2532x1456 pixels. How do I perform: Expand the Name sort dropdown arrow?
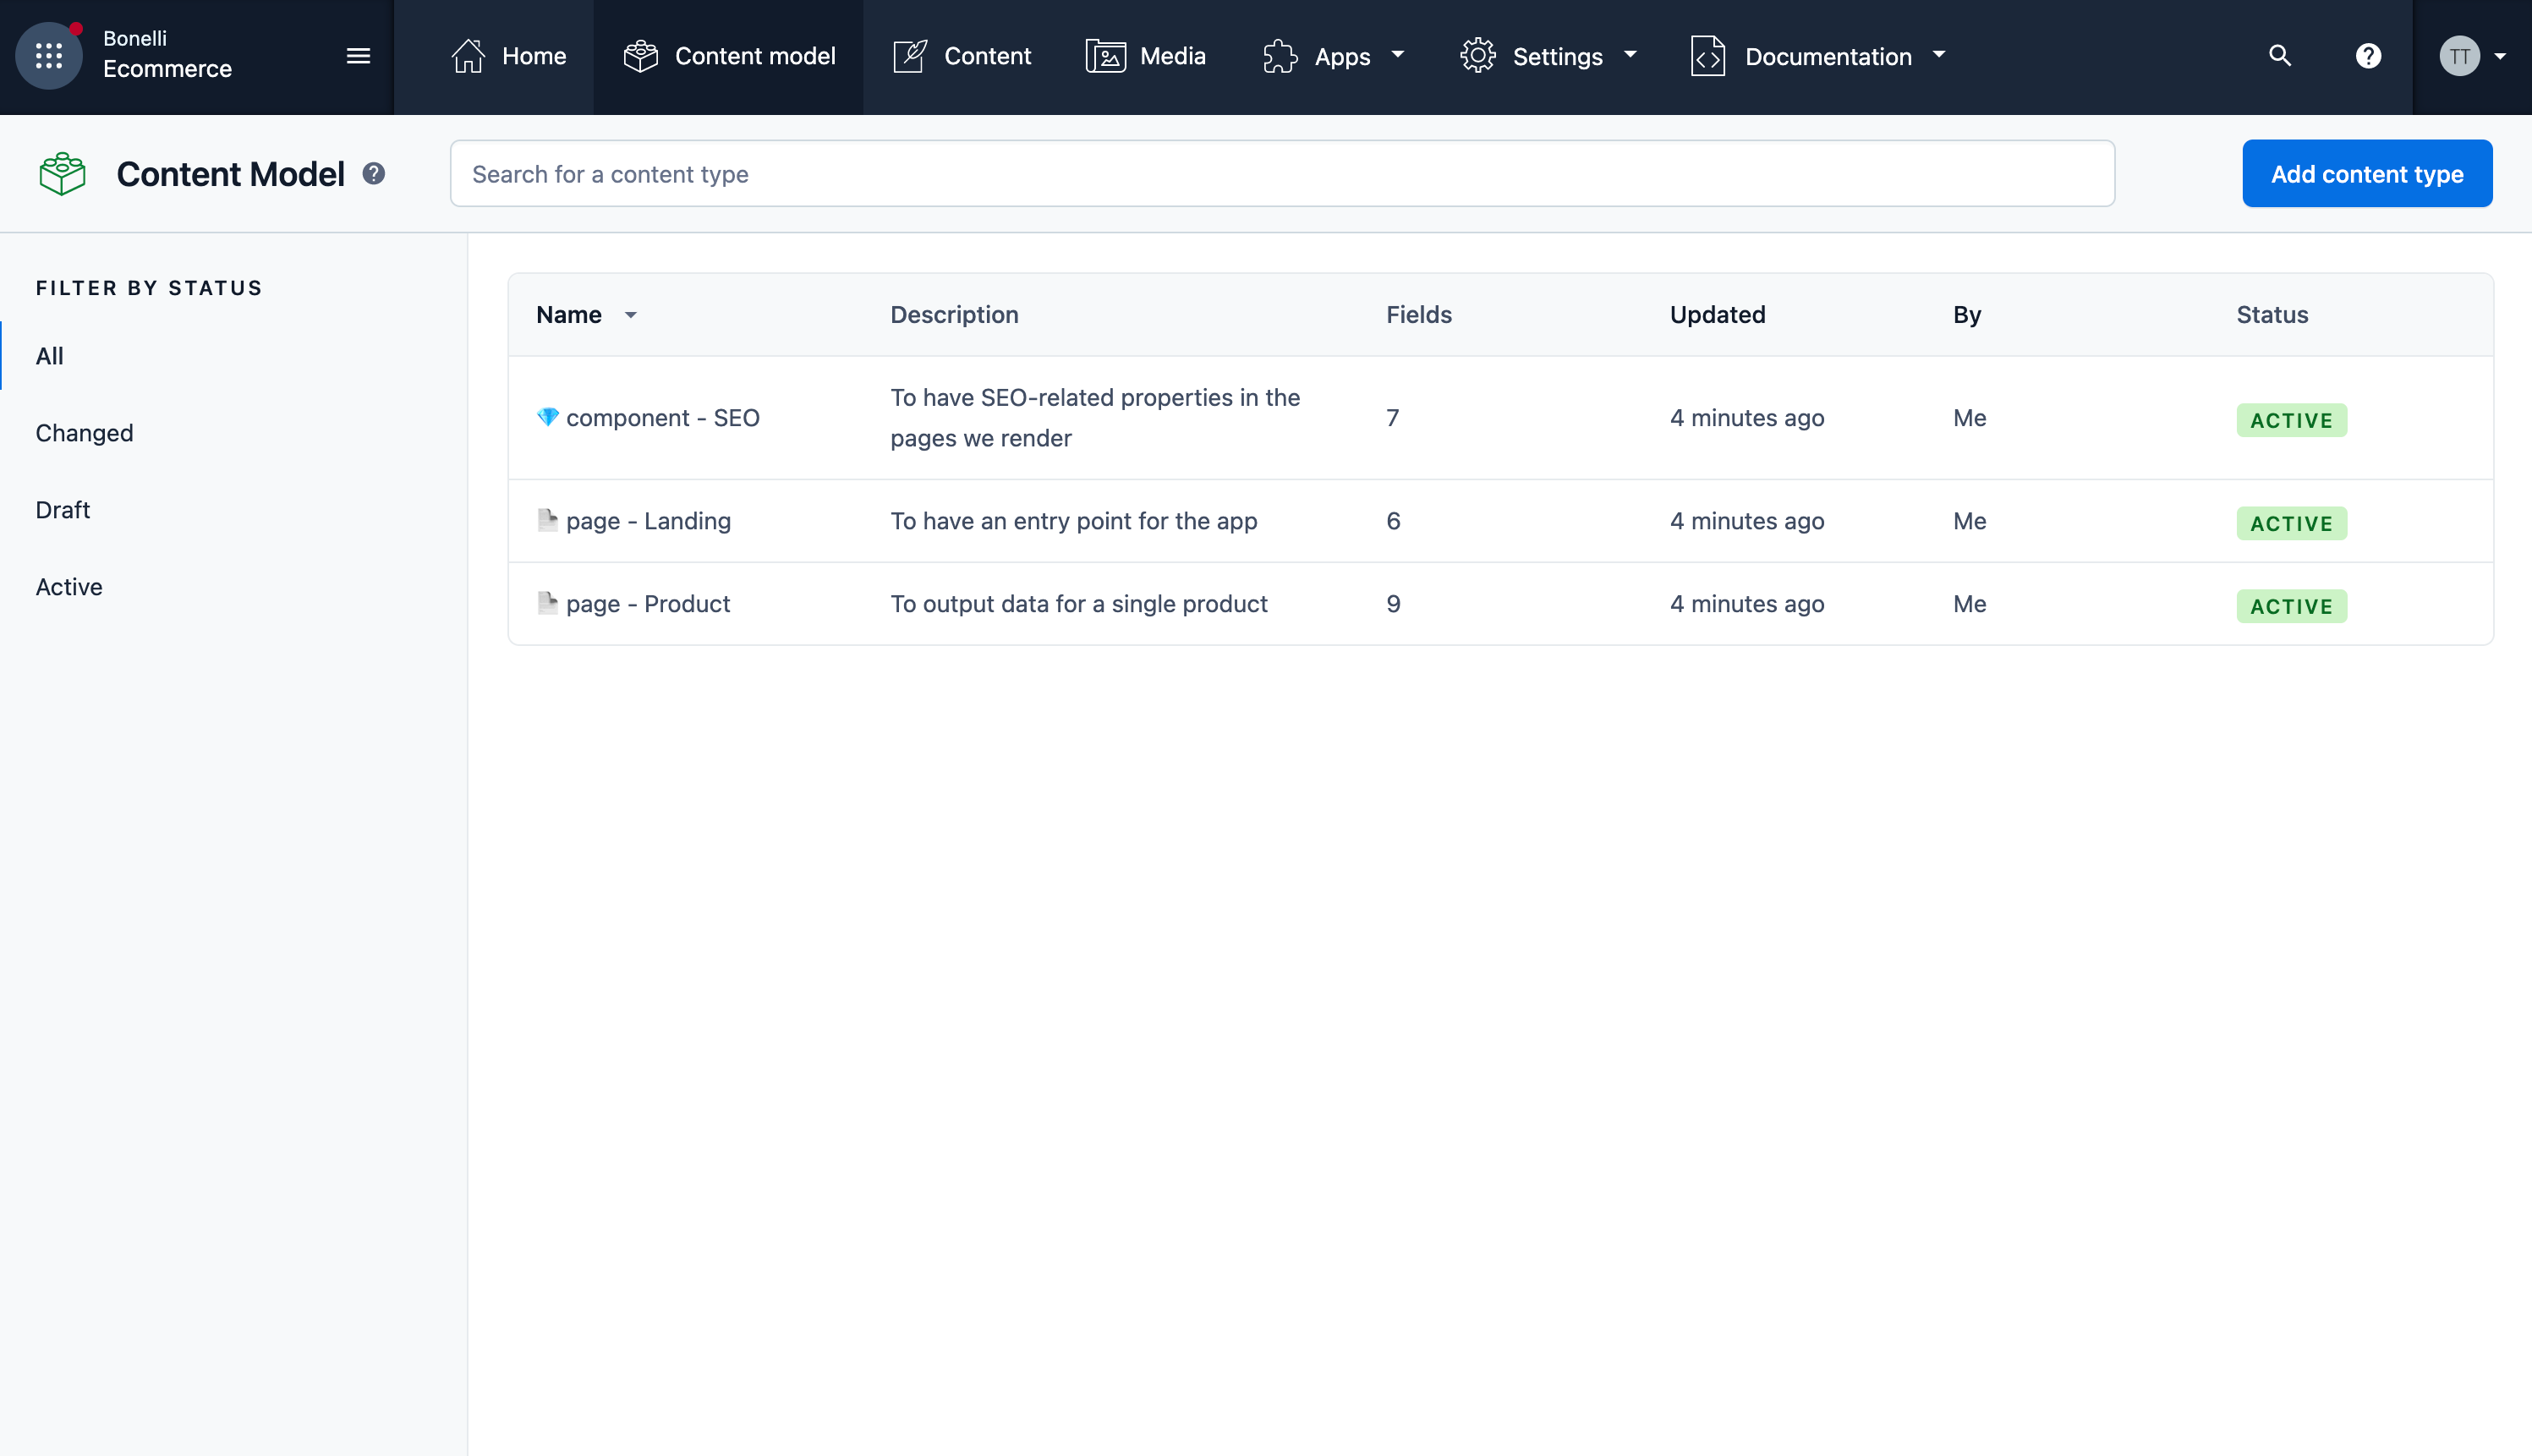coord(631,315)
